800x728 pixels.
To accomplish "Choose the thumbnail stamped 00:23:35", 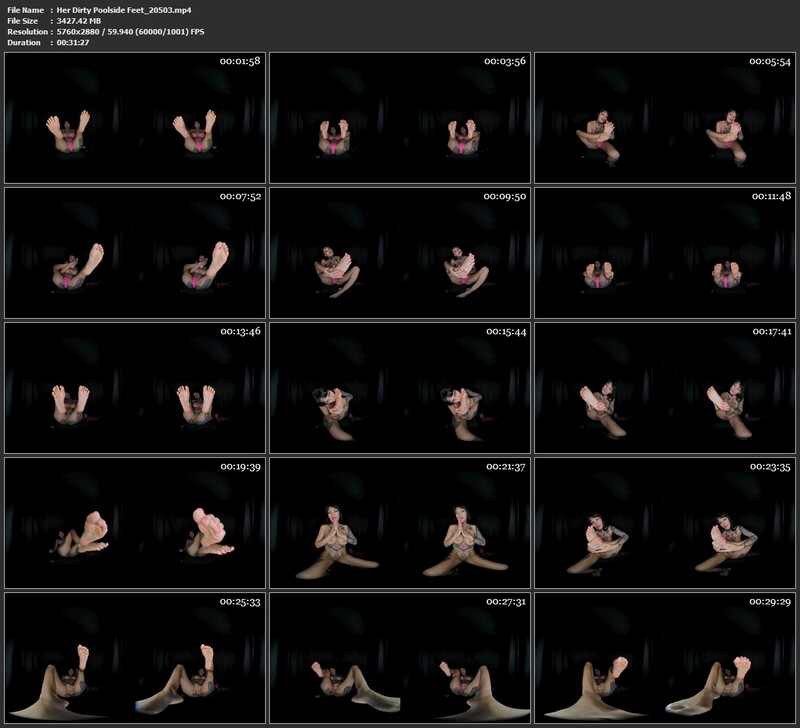I will (x=664, y=523).
